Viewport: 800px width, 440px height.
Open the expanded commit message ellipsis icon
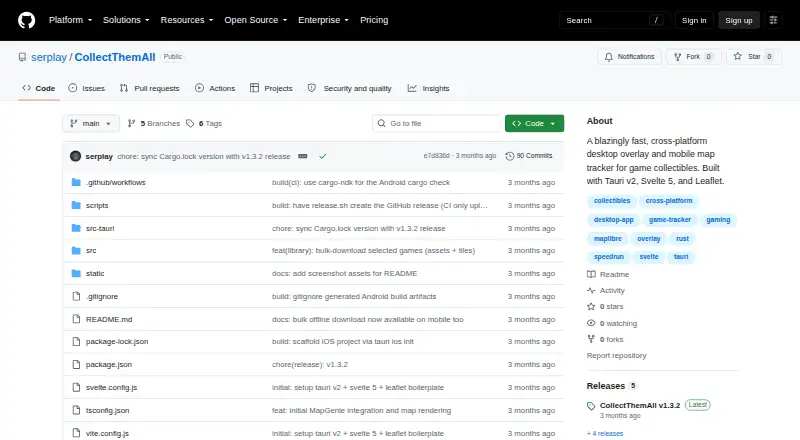[303, 156]
